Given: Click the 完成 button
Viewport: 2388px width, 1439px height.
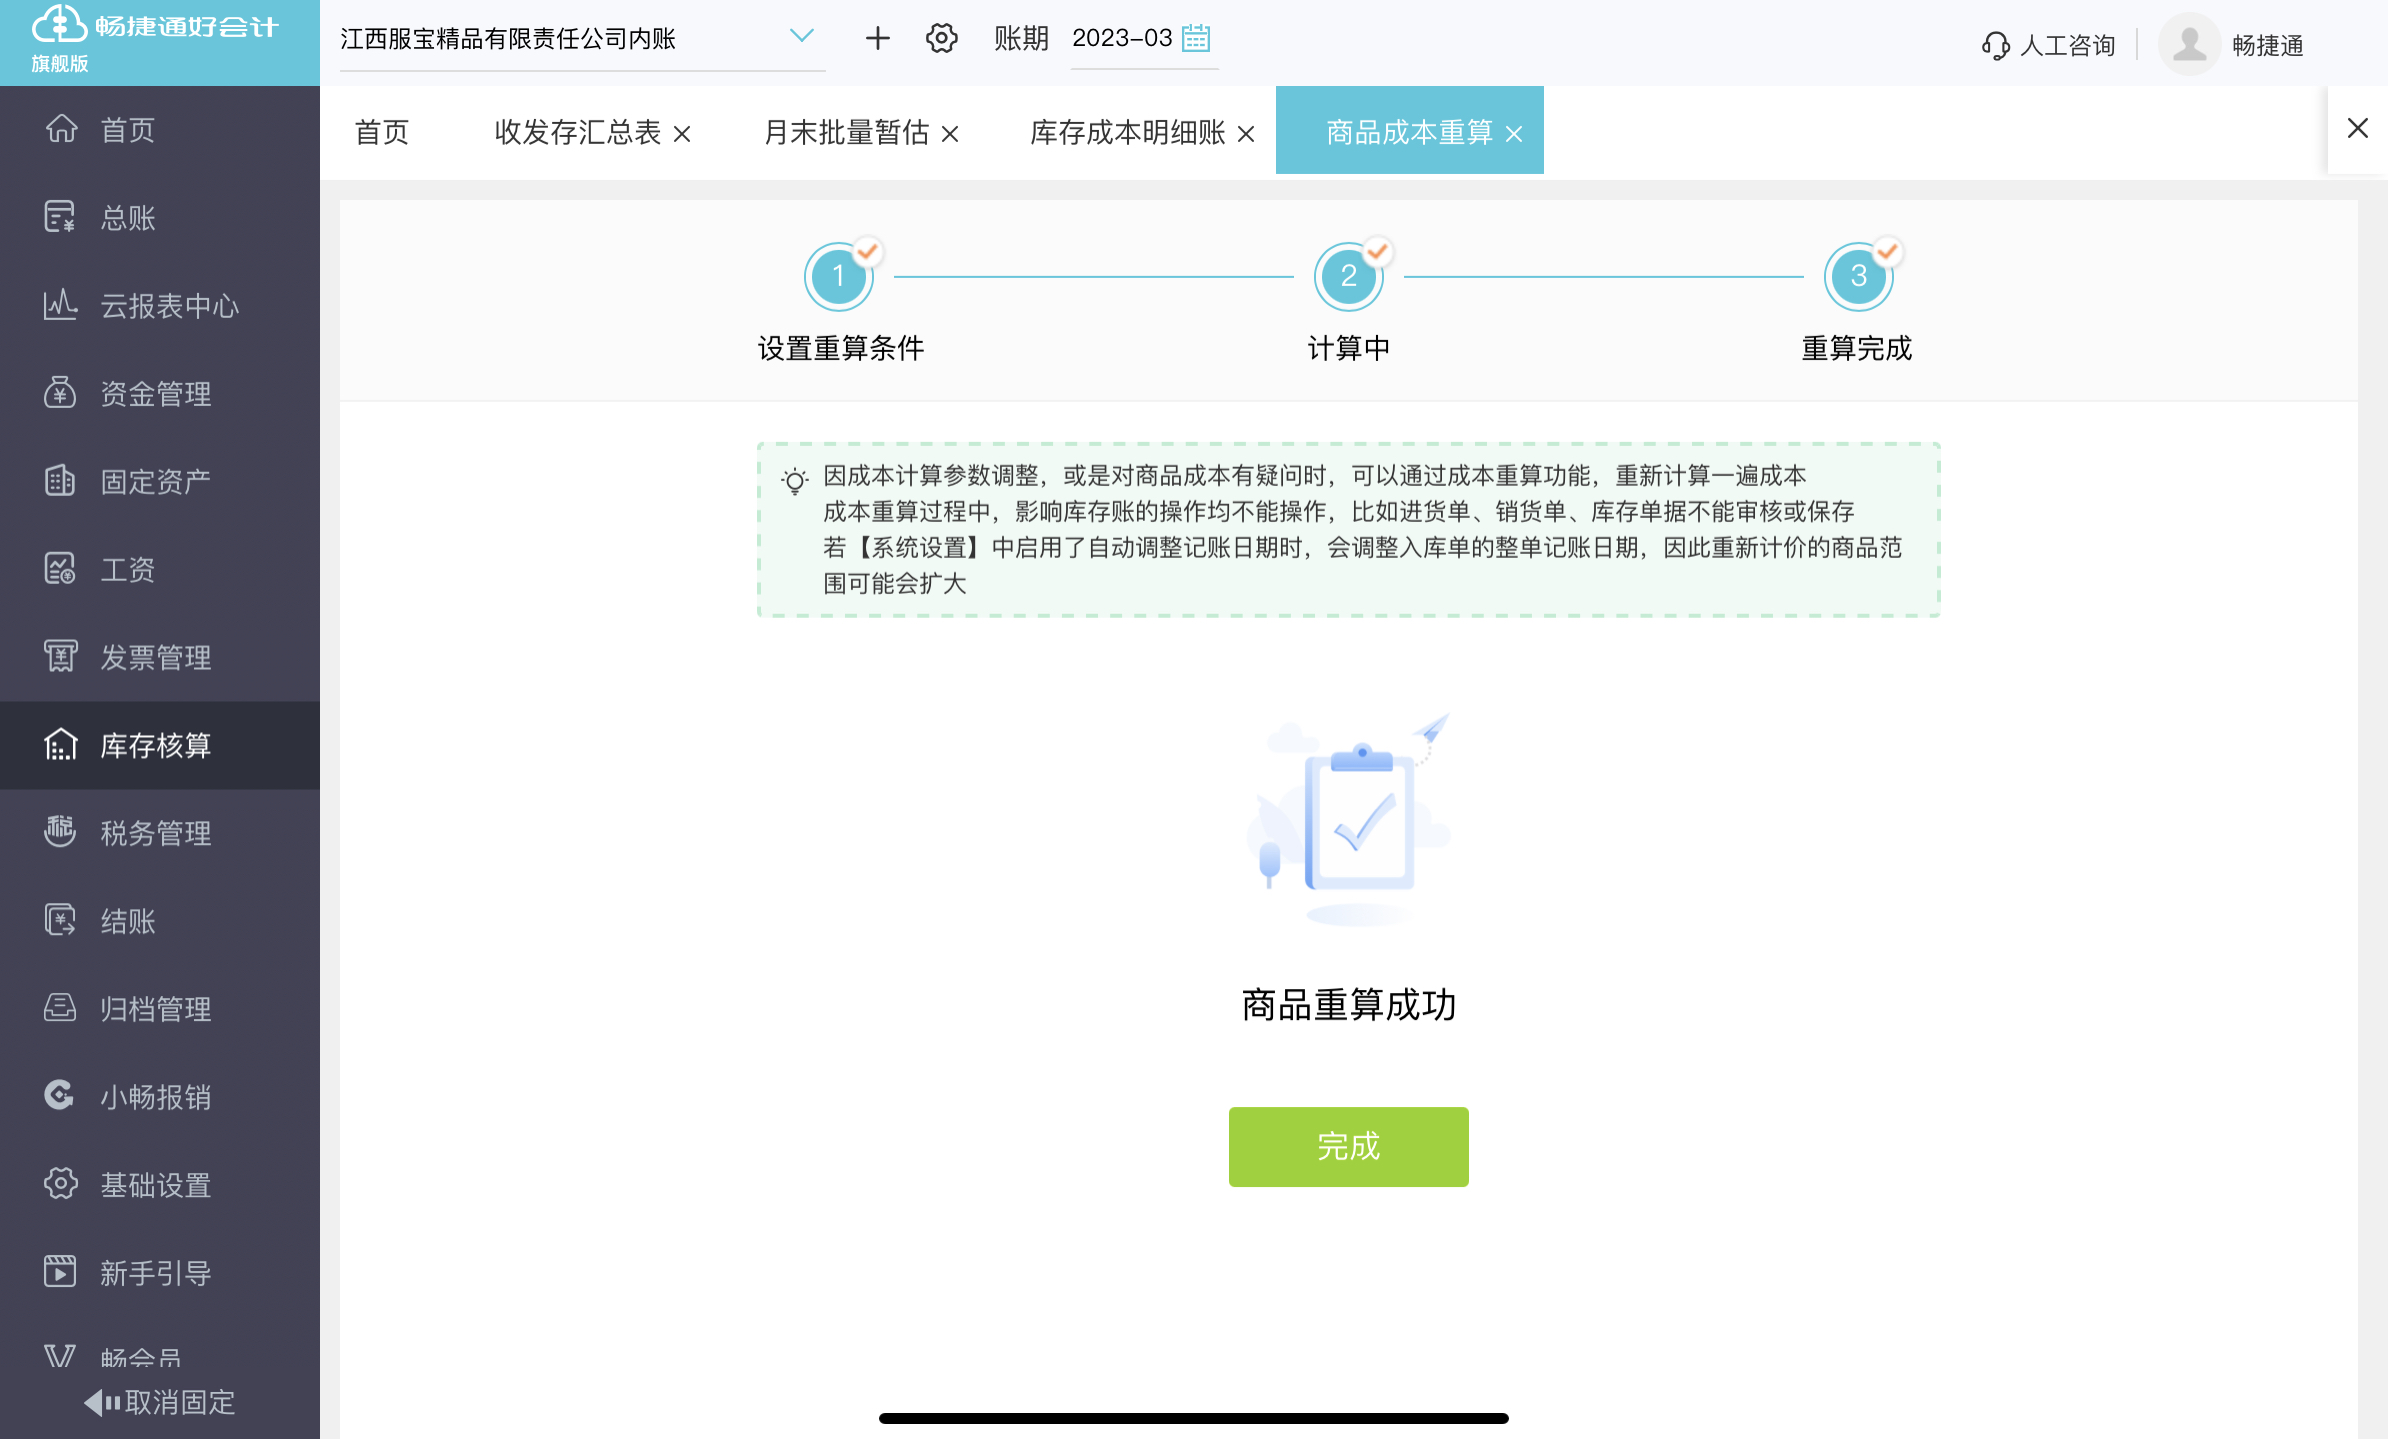Looking at the screenshot, I should tap(1348, 1146).
